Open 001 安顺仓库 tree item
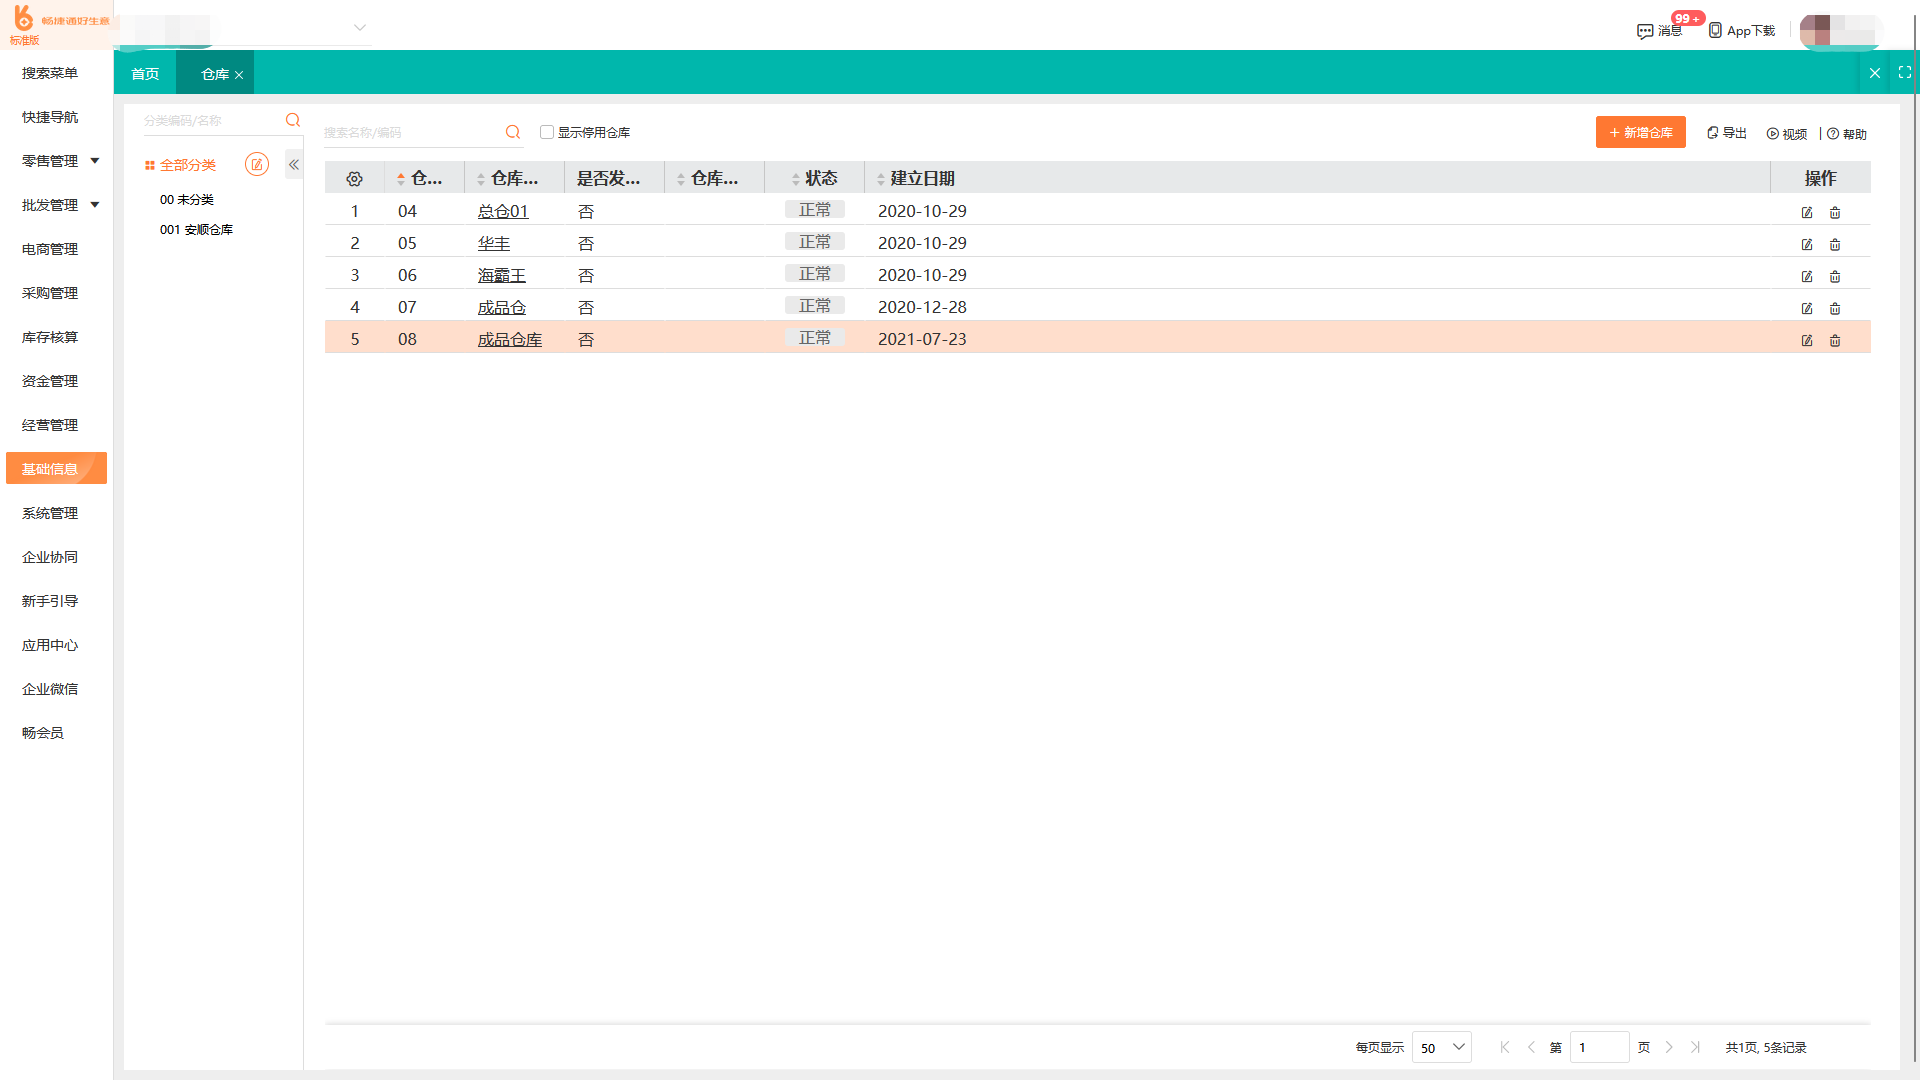1920x1080 pixels. click(196, 229)
